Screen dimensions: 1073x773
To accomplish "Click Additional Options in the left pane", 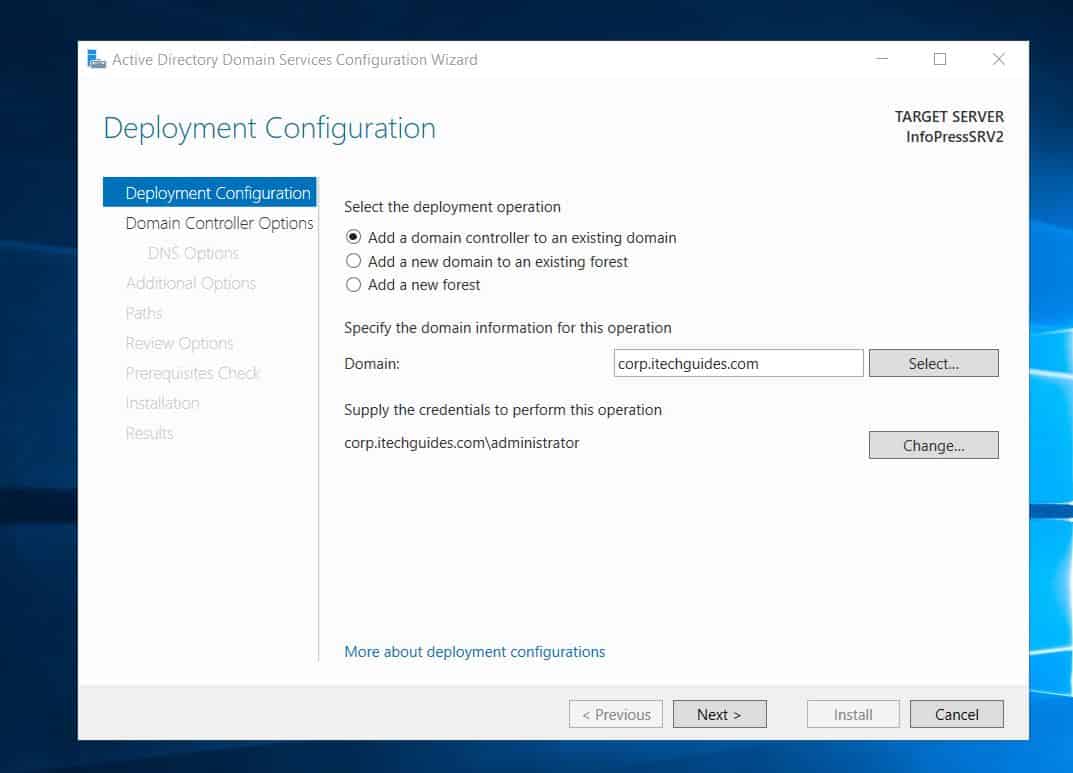I will 190,283.
